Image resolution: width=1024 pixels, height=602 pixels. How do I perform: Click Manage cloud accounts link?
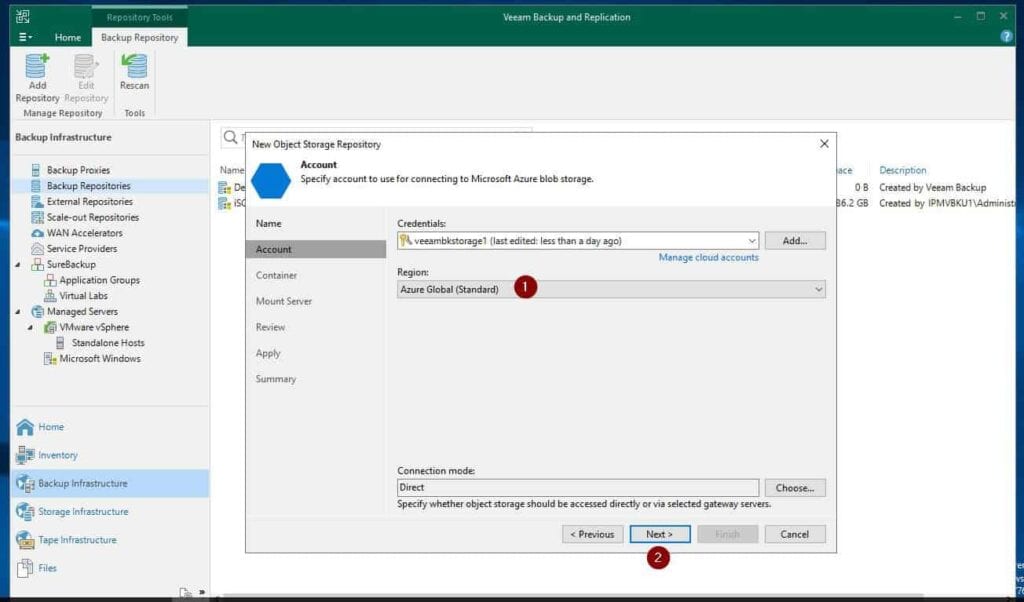coord(707,257)
